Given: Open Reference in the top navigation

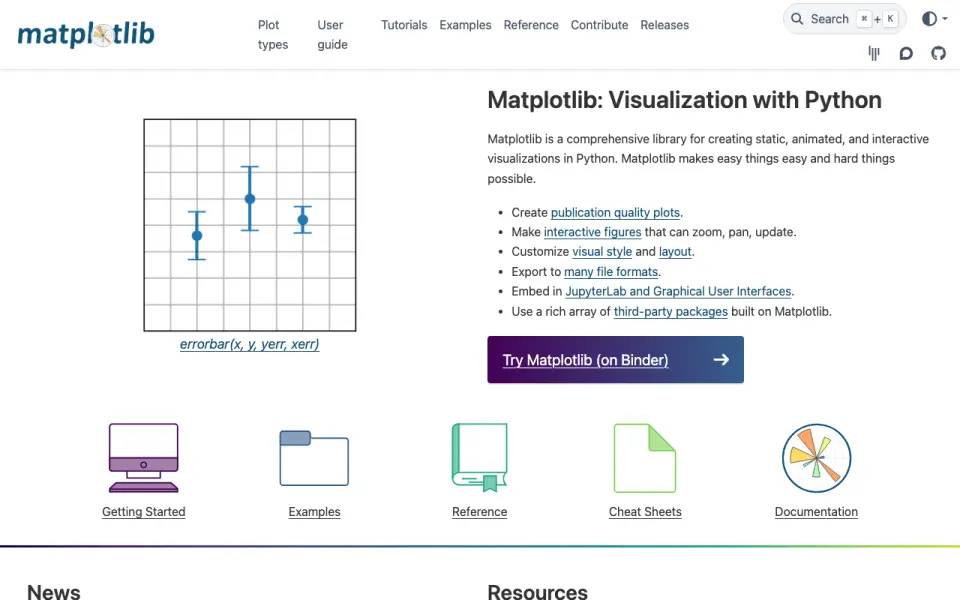Looking at the screenshot, I should point(531,25).
